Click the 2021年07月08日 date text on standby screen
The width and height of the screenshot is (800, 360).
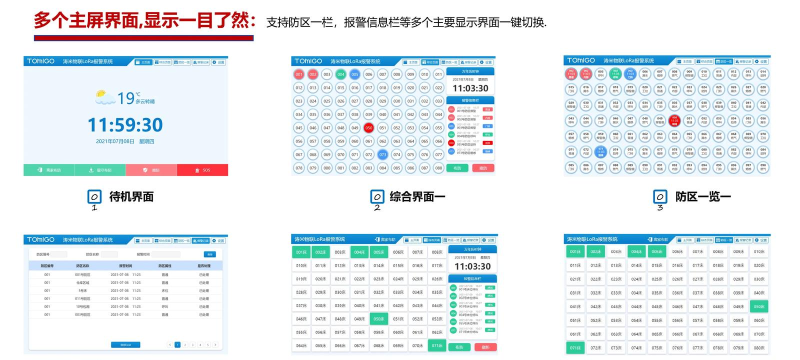click(115, 141)
